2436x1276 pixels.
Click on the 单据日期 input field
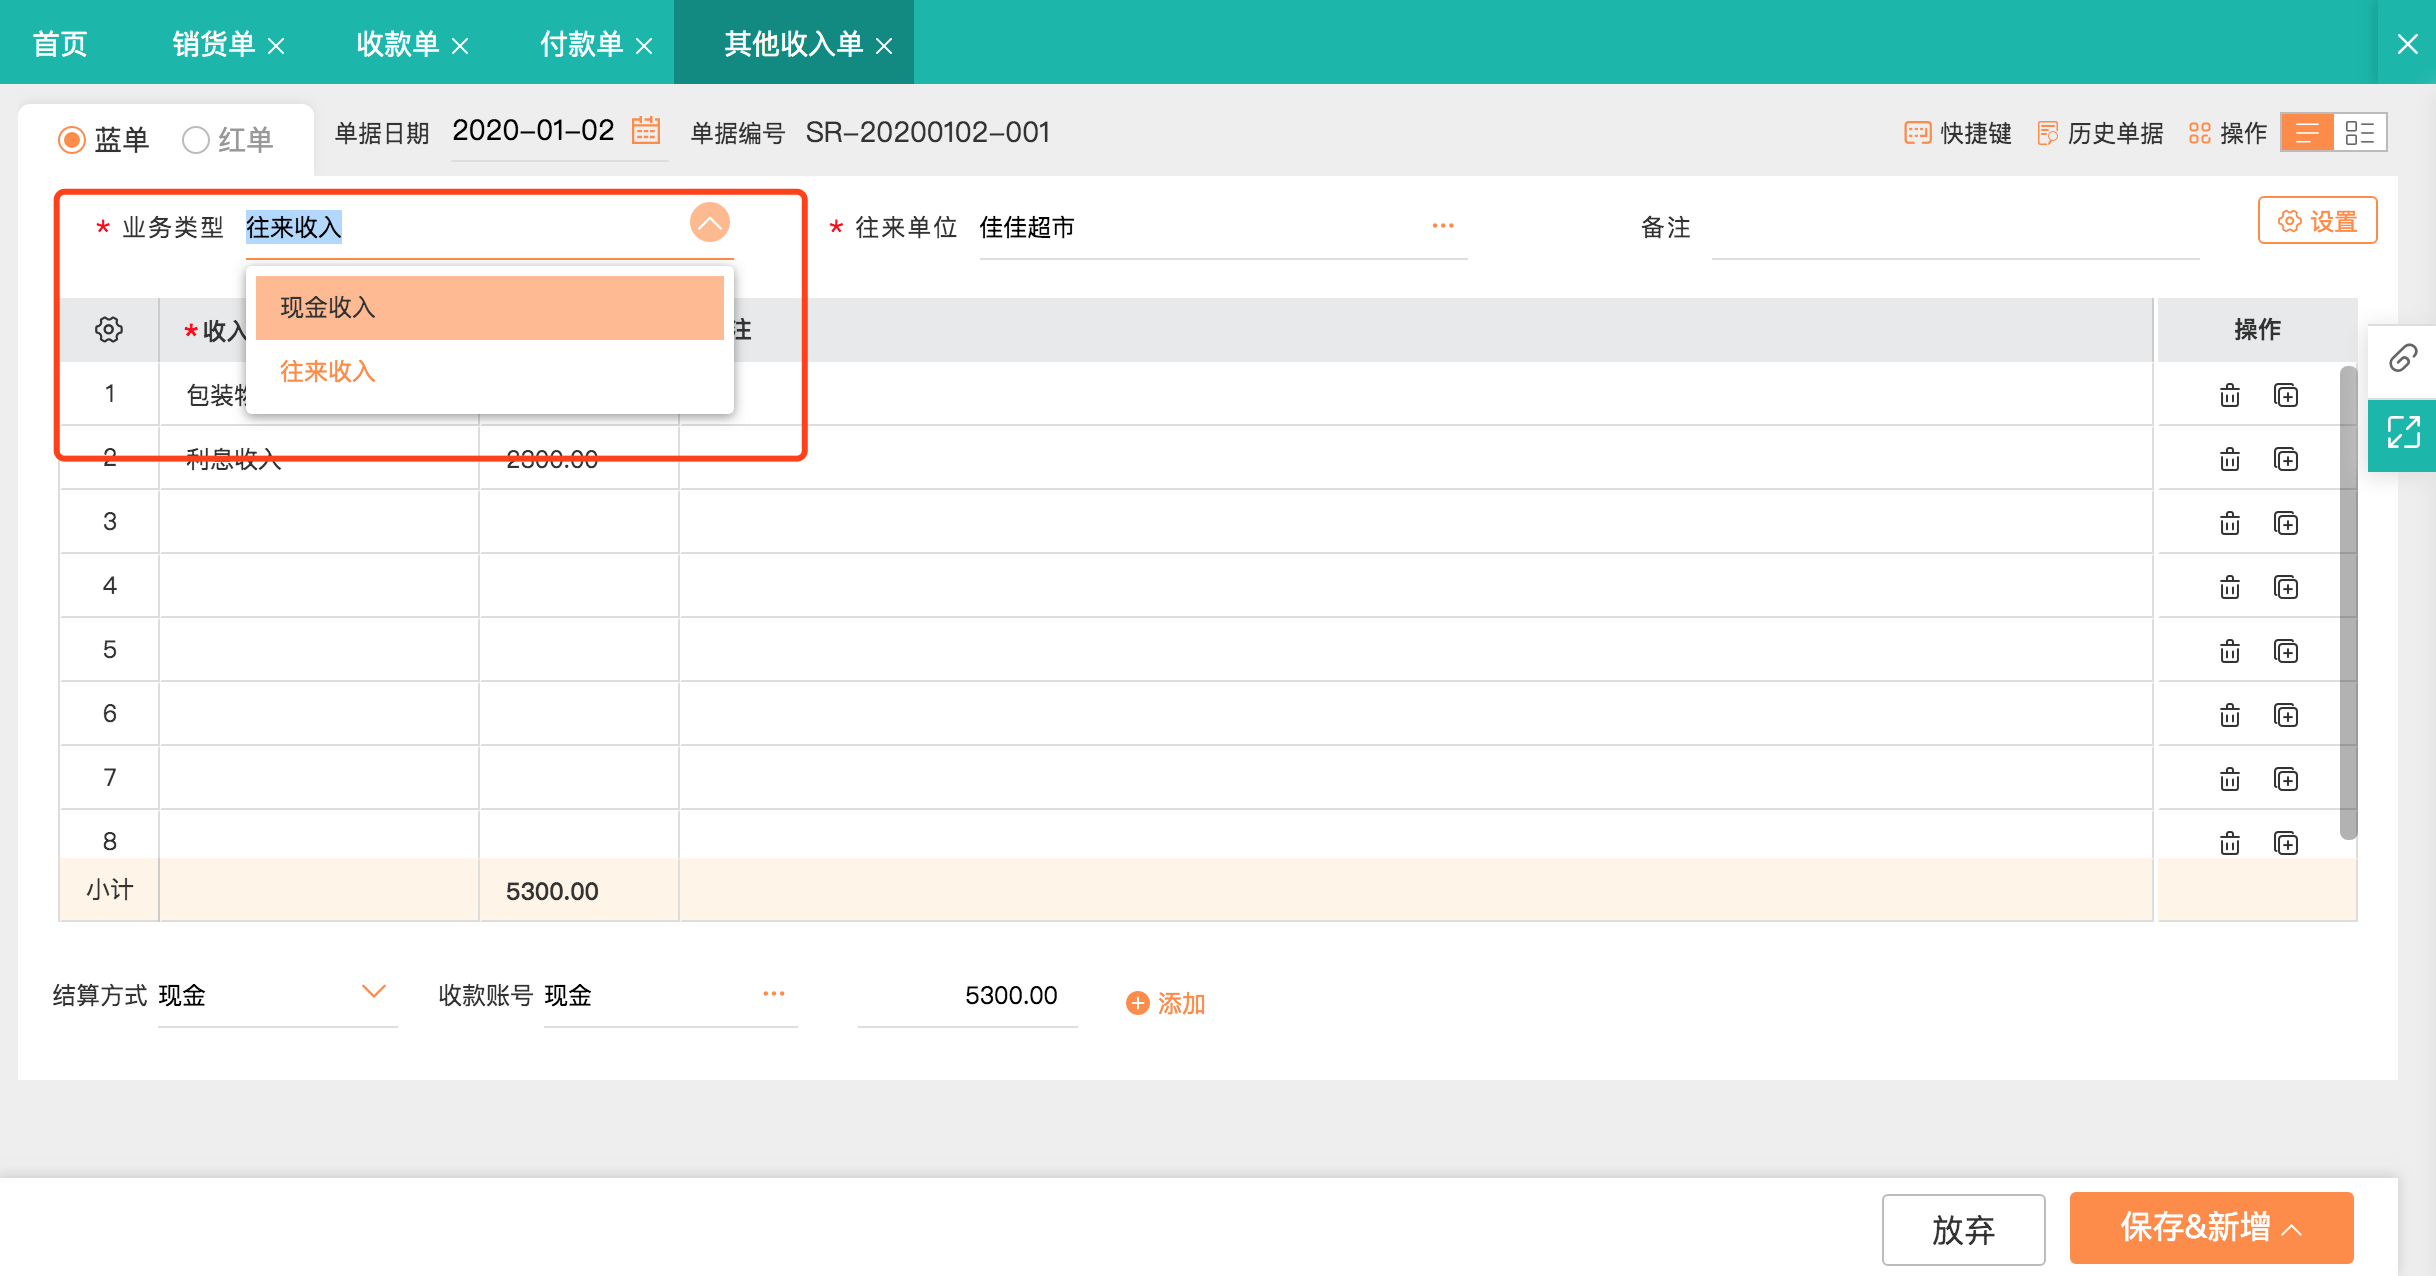click(533, 134)
